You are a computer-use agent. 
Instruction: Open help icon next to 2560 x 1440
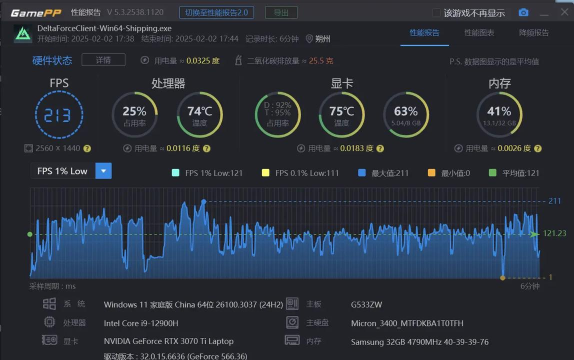(x=87, y=148)
